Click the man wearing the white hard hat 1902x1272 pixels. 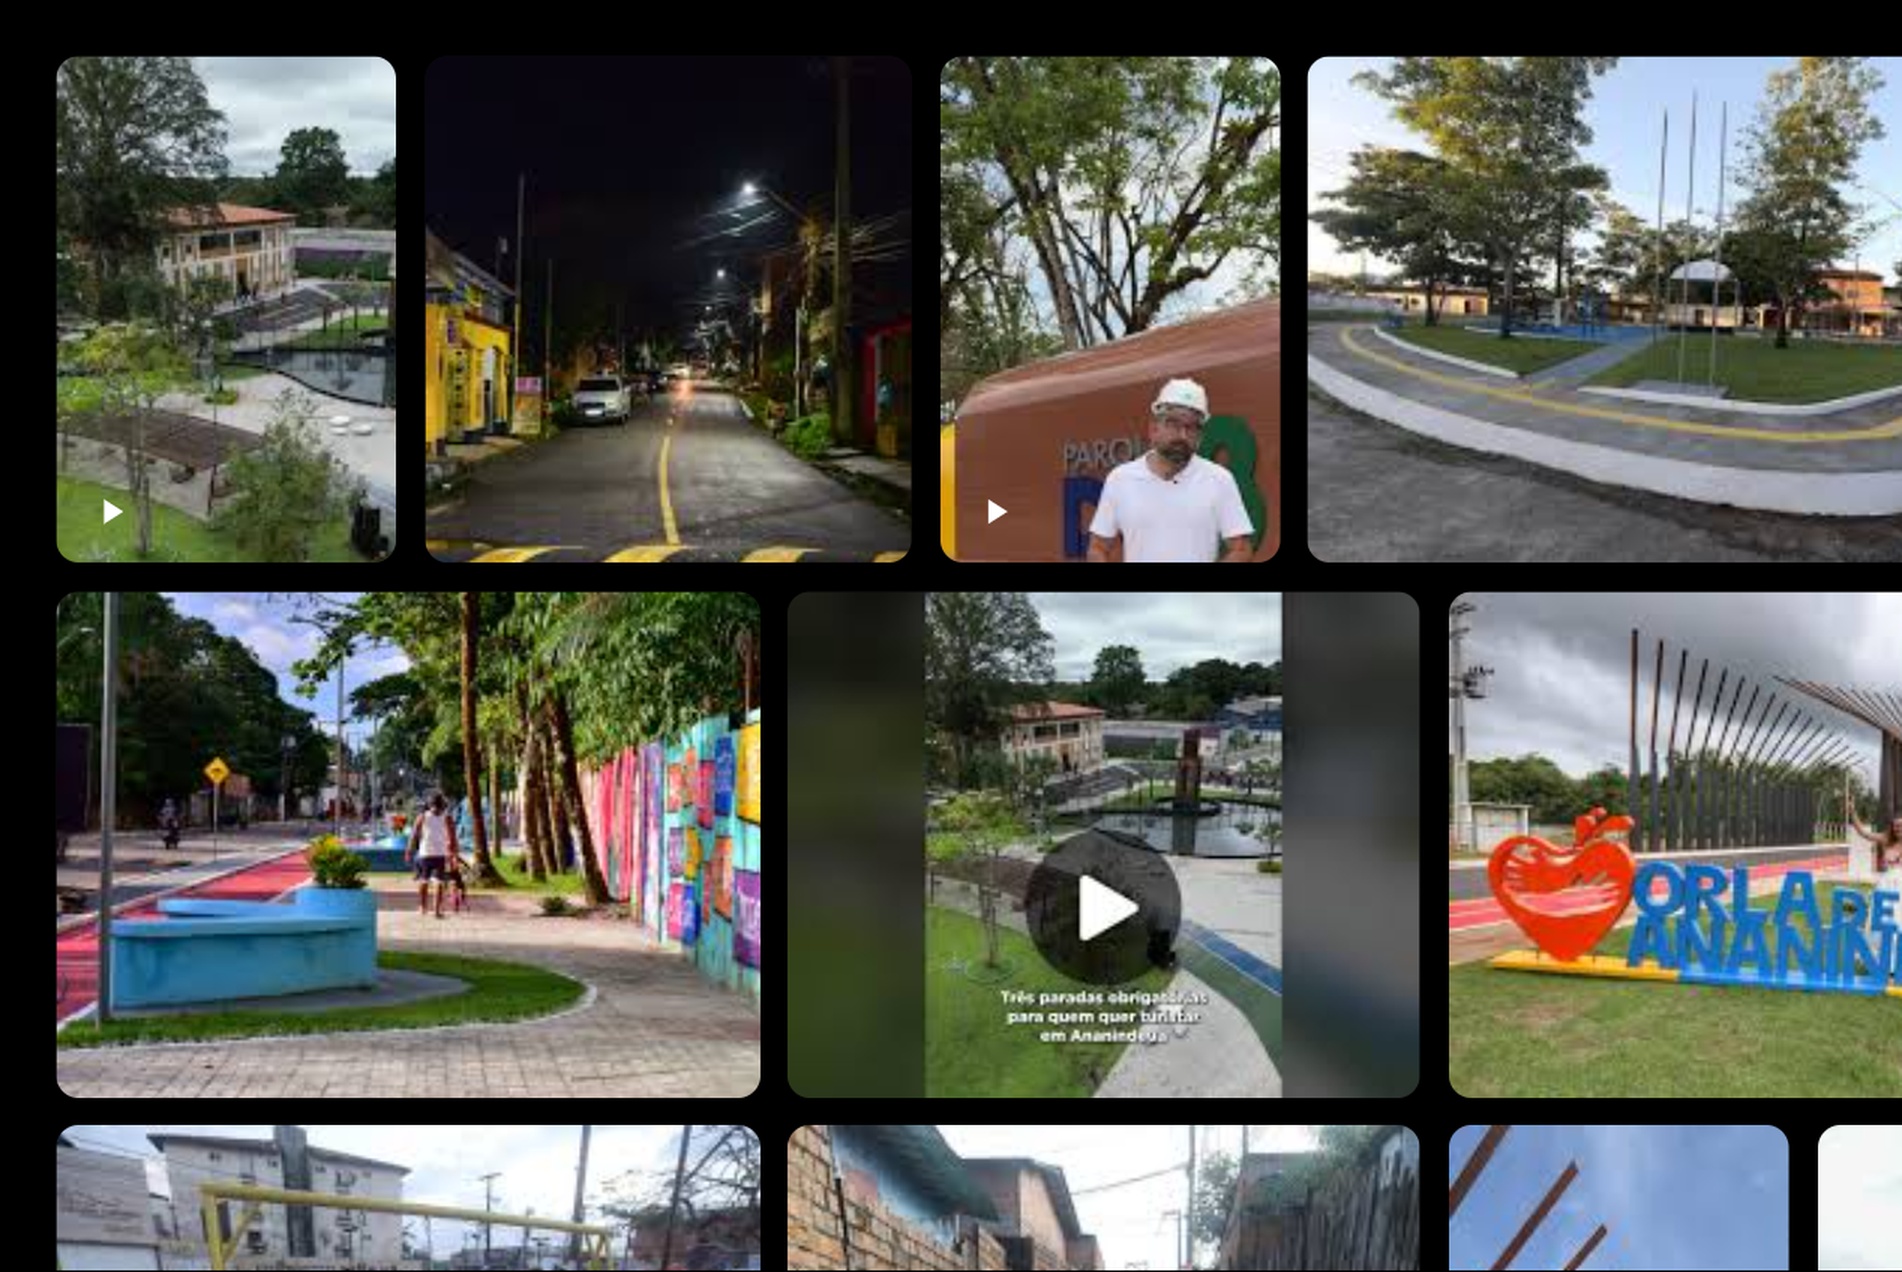[x=1172, y=475]
